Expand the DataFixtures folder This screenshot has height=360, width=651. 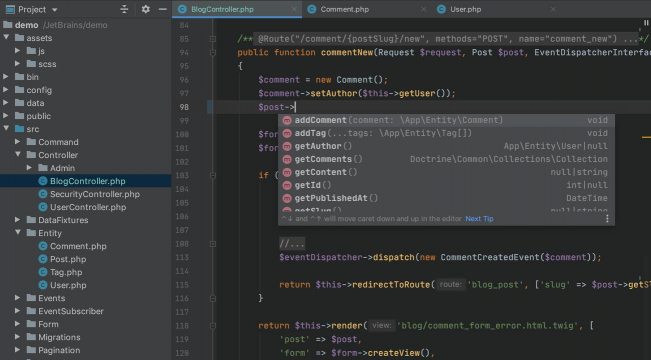coord(17,220)
